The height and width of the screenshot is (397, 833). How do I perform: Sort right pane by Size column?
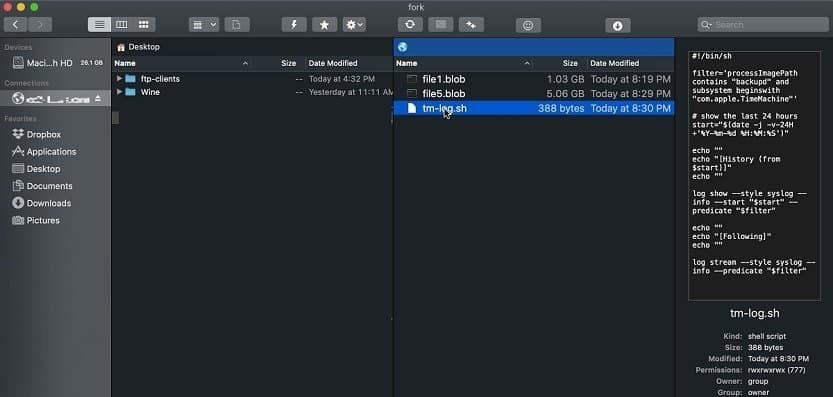tap(570, 63)
